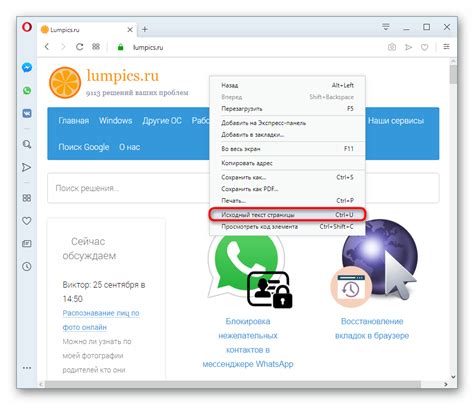The height and width of the screenshot is (405, 474).
Task: Click the lumpics.ru site title text
Action: pyautogui.click(x=123, y=76)
